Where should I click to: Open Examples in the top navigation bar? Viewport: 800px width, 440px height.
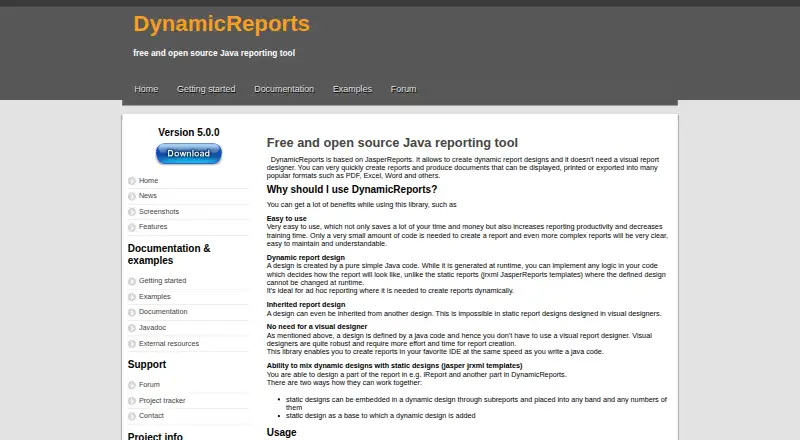(x=353, y=89)
